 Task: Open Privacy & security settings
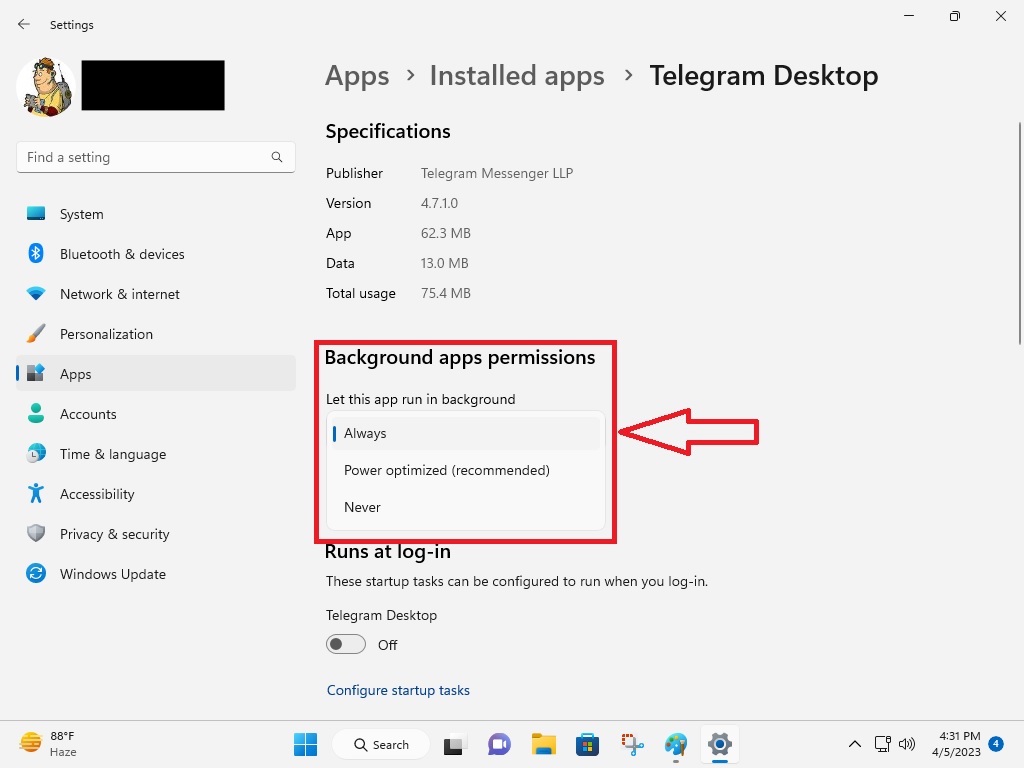(155, 534)
